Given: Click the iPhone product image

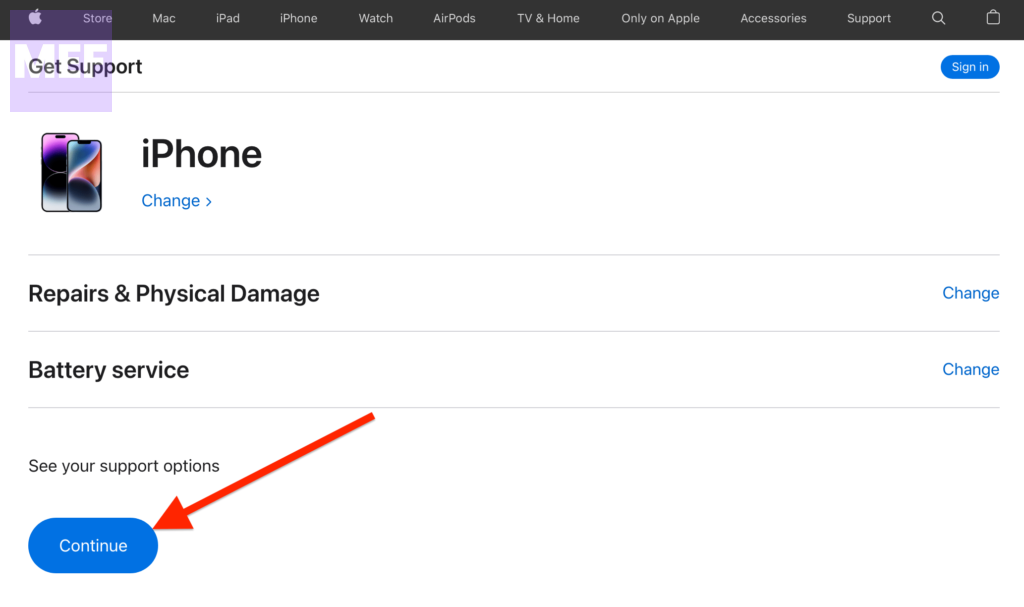Looking at the screenshot, I should pyautogui.click(x=71, y=172).
